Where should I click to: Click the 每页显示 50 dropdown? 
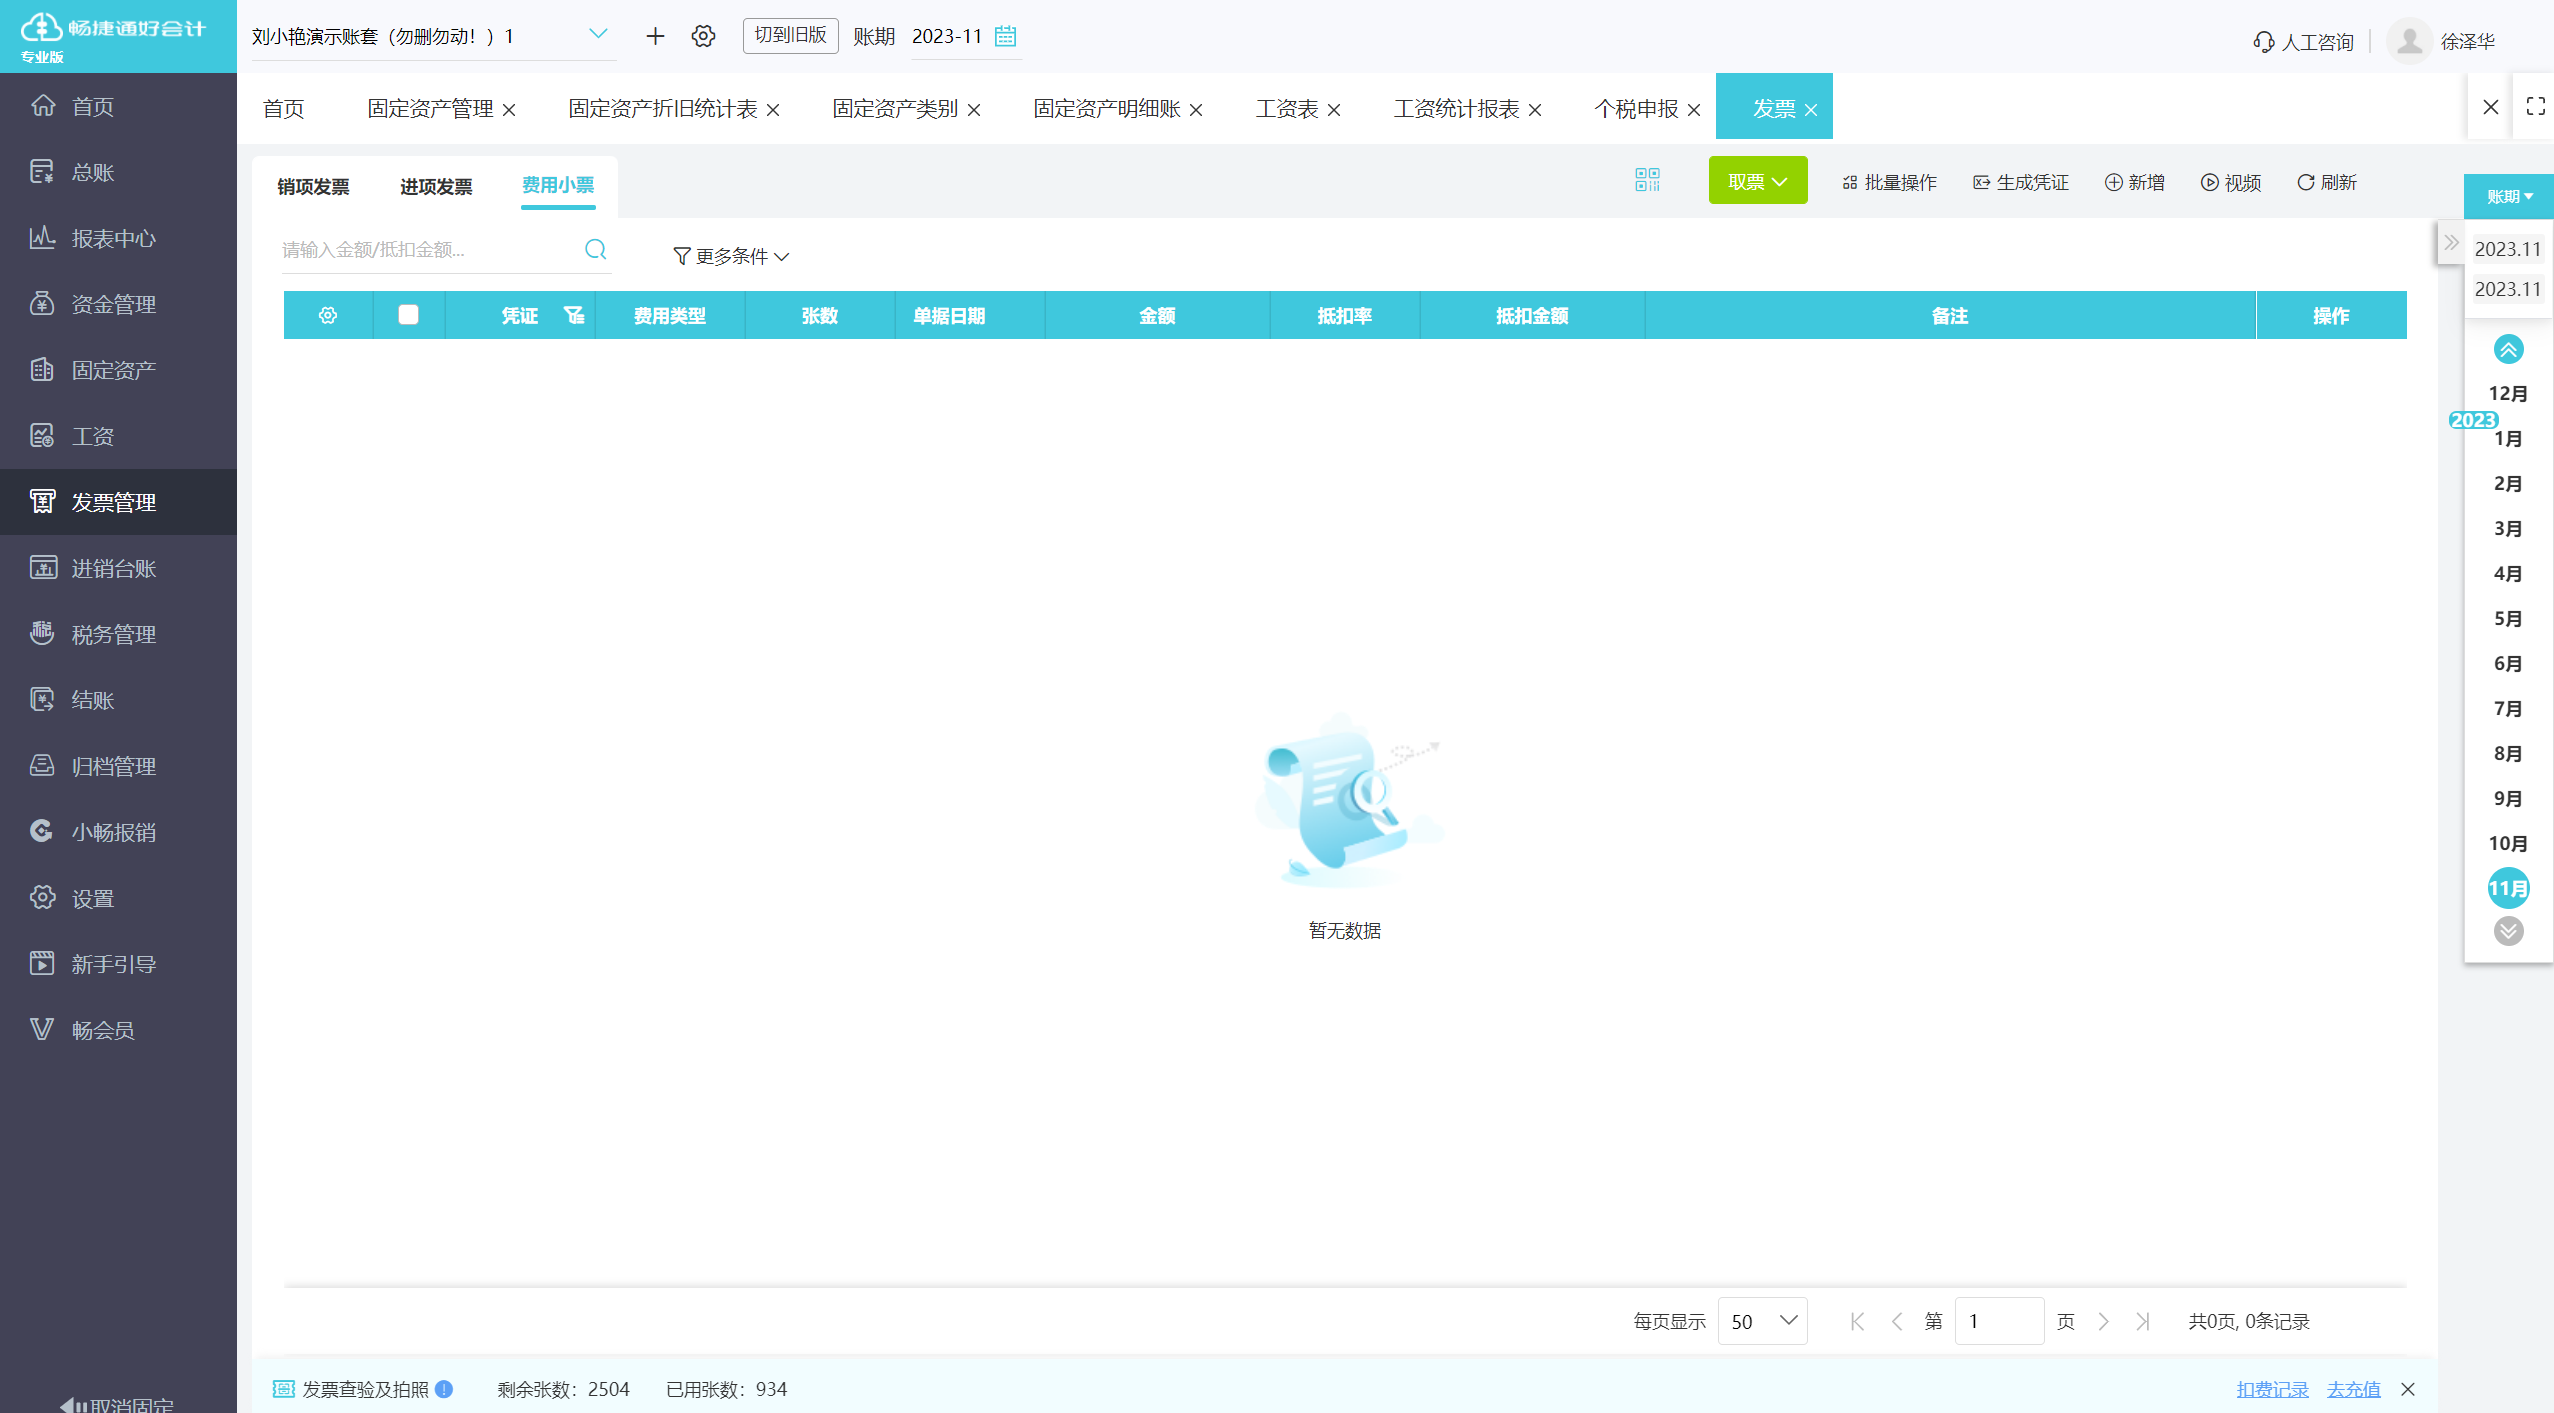click(1762, 1321)
